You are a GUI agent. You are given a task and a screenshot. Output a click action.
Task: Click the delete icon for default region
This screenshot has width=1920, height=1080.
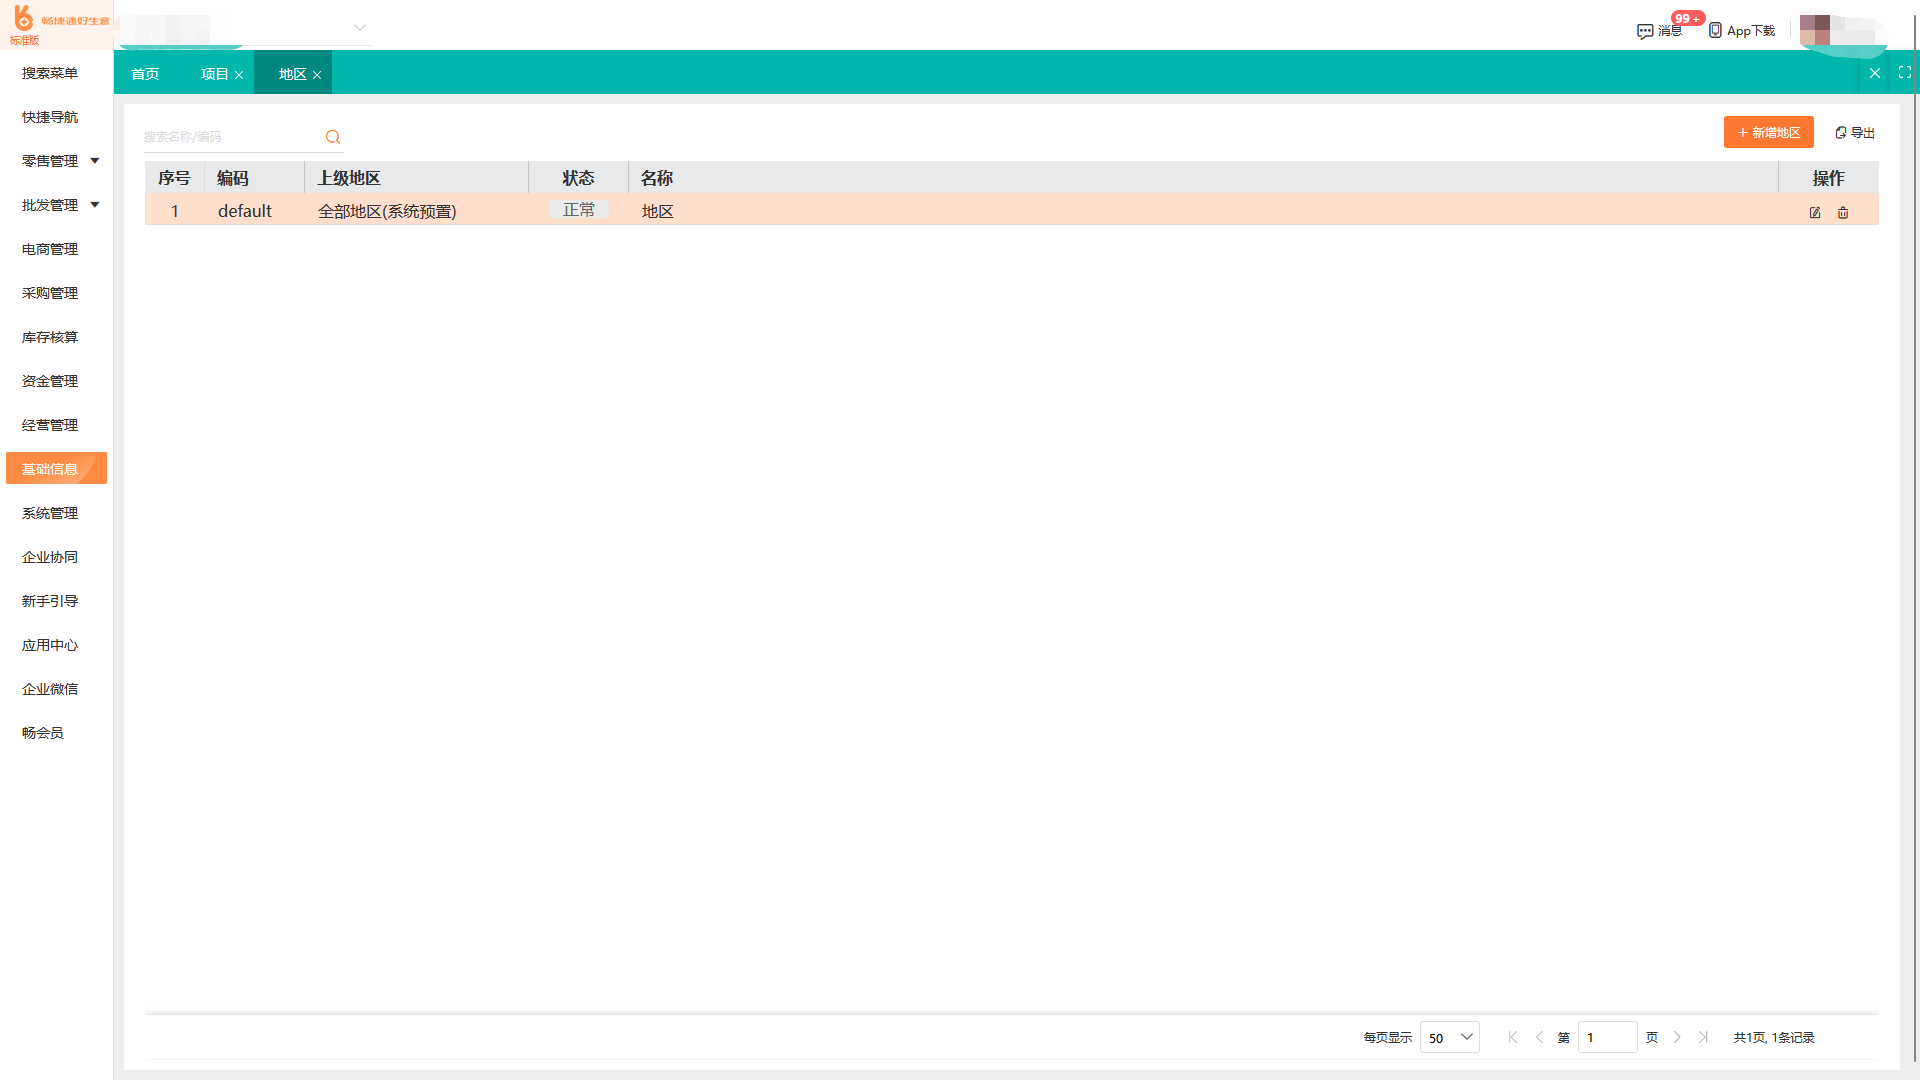click(1844, 210)
